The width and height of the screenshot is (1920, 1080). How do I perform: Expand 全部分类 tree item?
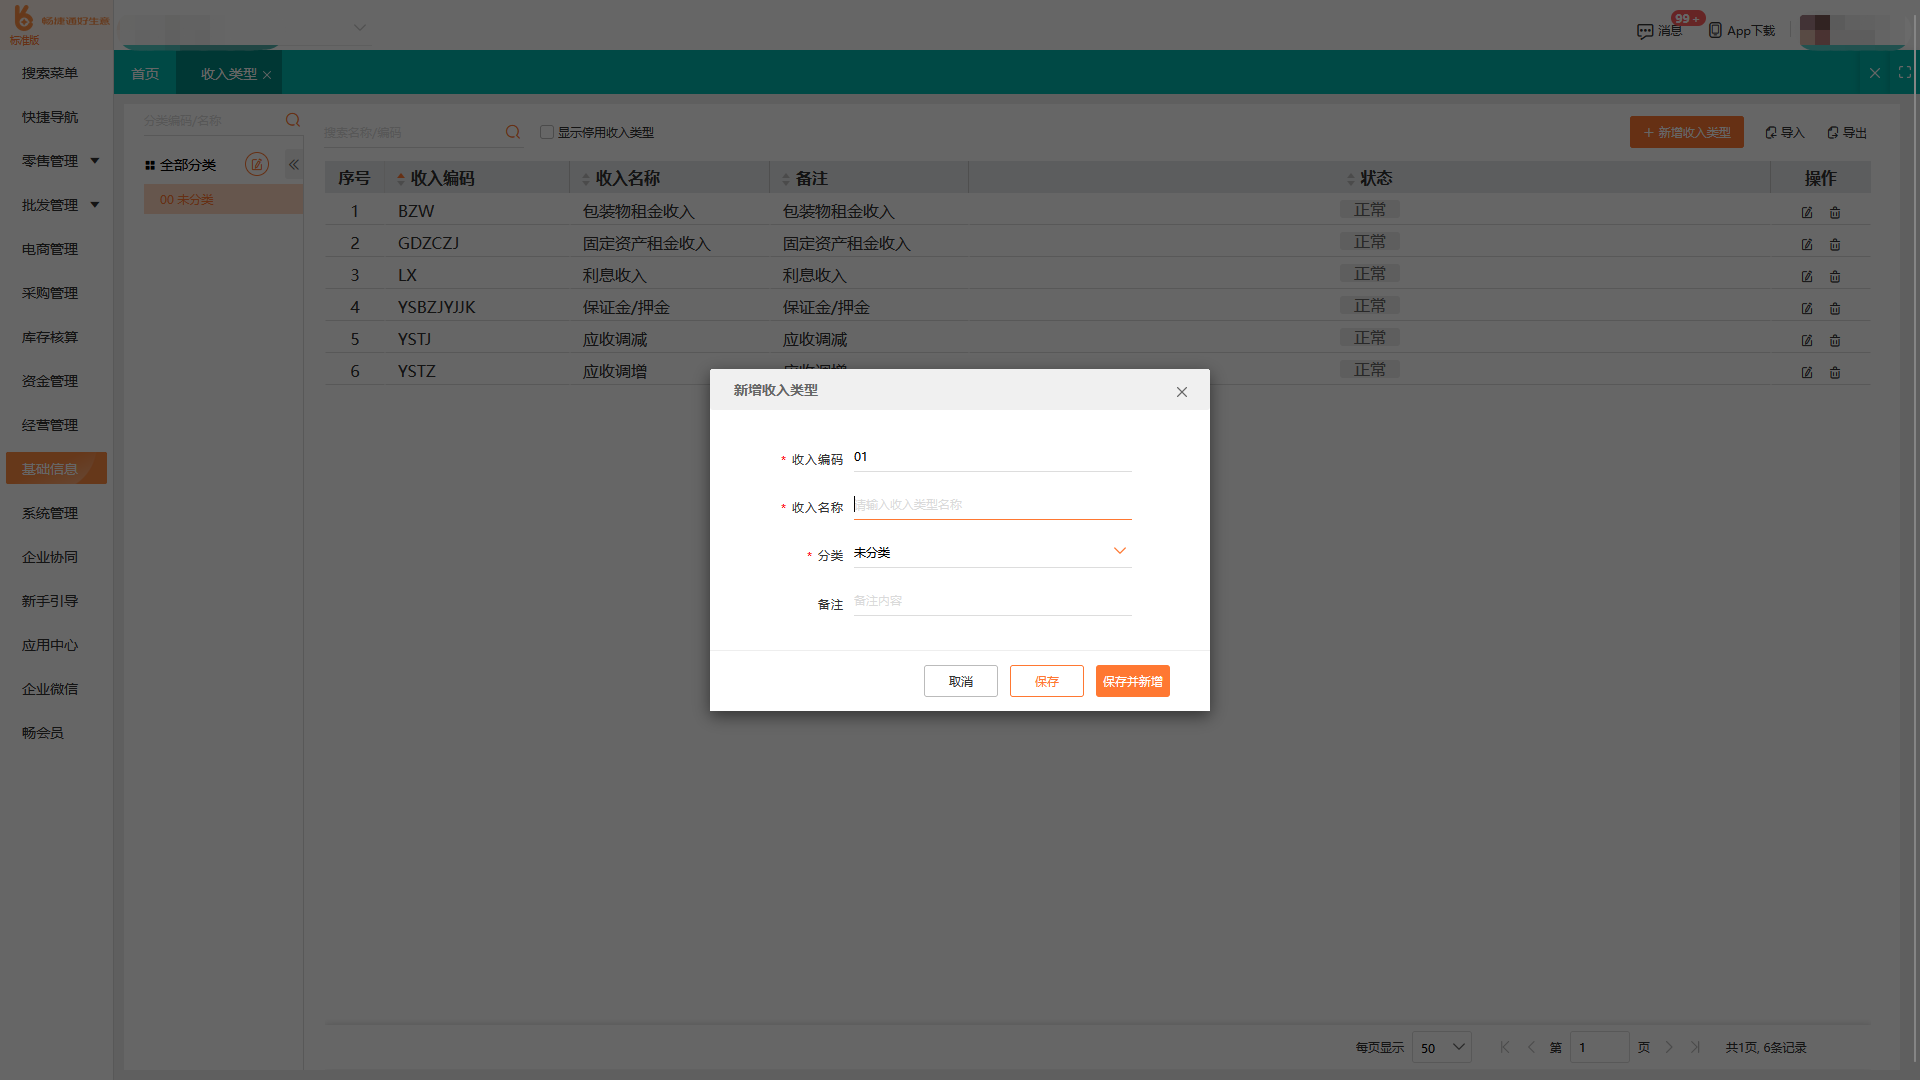[150, 164]
